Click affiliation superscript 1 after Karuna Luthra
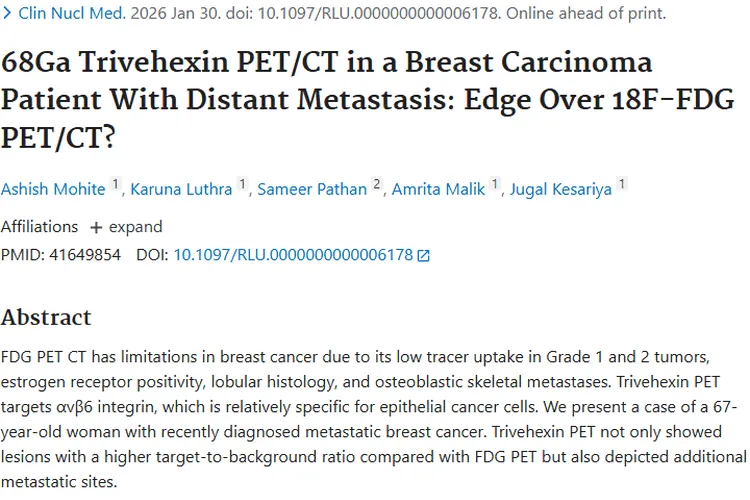This screenshot has height=500, width=750. pos(243,184)
